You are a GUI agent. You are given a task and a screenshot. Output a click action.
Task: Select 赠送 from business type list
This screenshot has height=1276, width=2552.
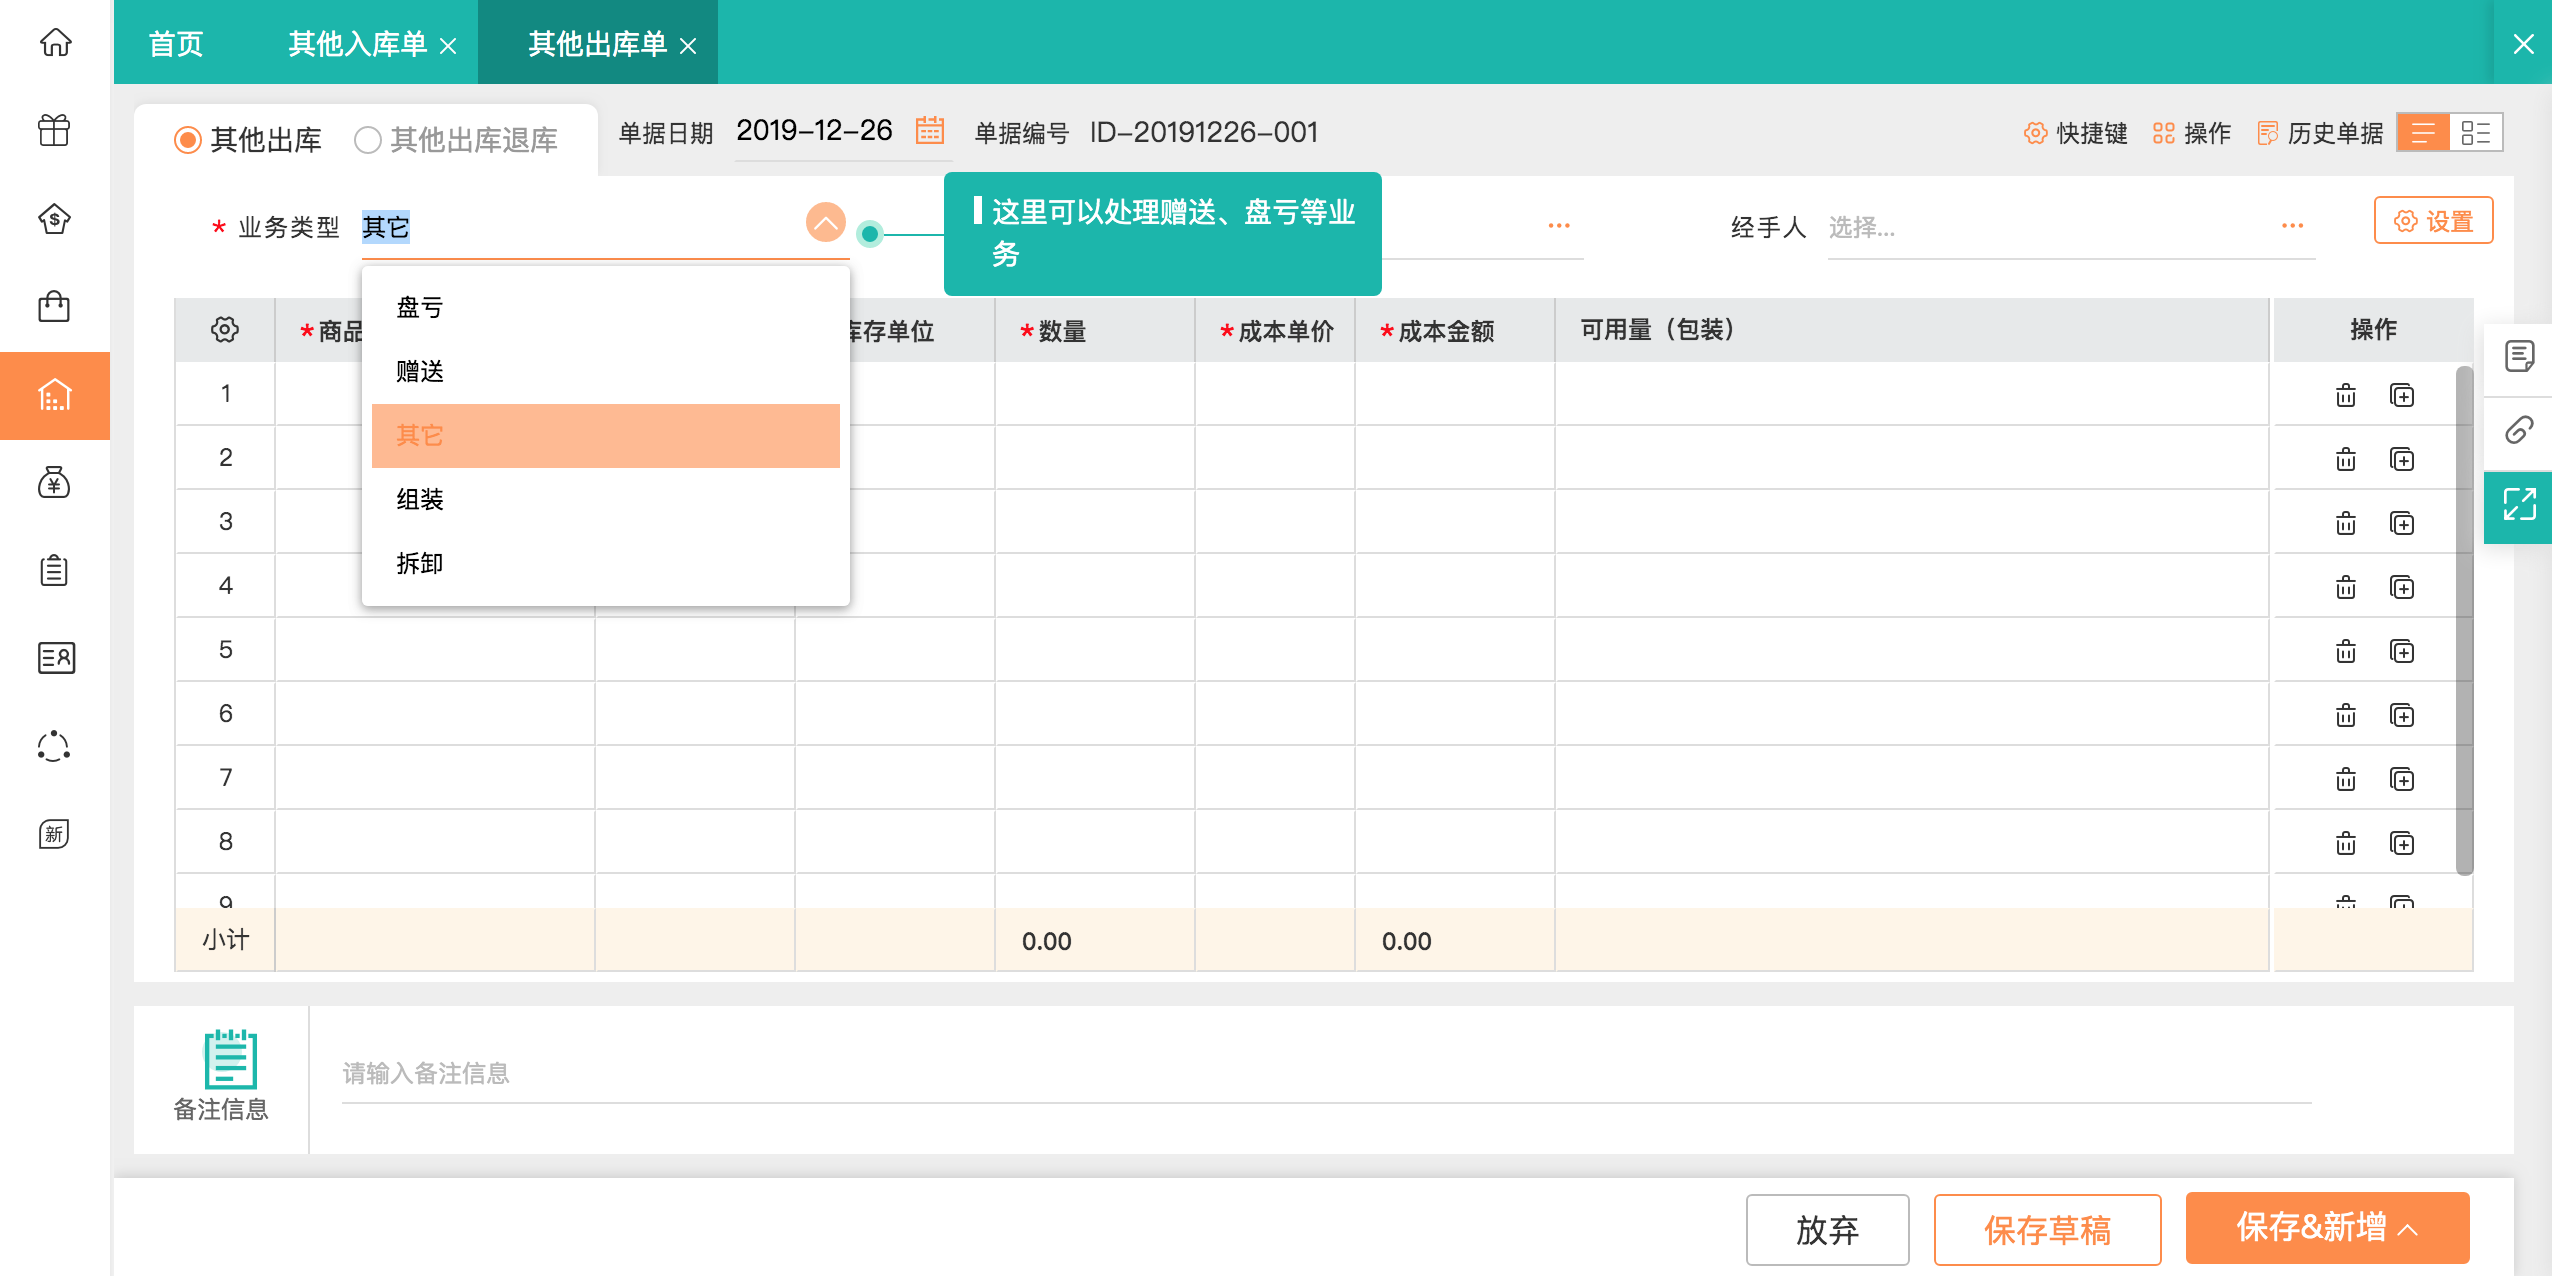tap(420, 371)
